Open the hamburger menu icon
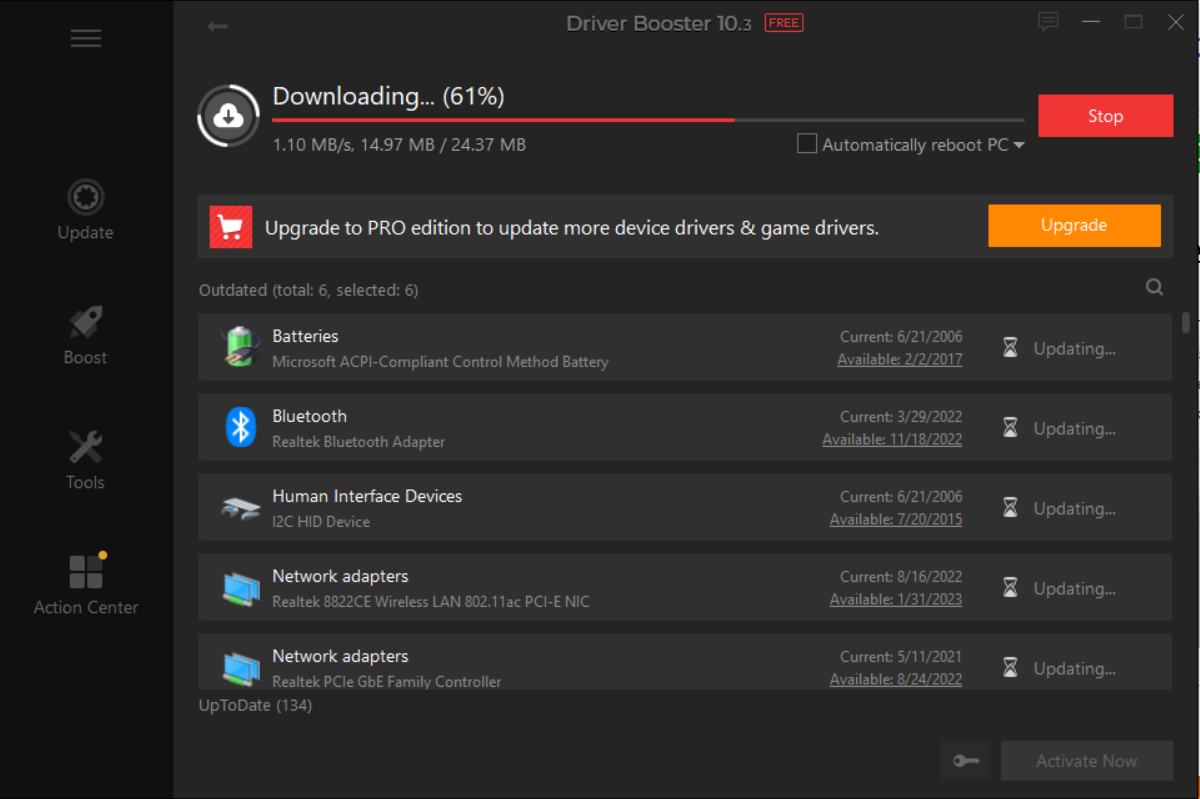Screen dimensions: 1200x799 pos(85,38)
